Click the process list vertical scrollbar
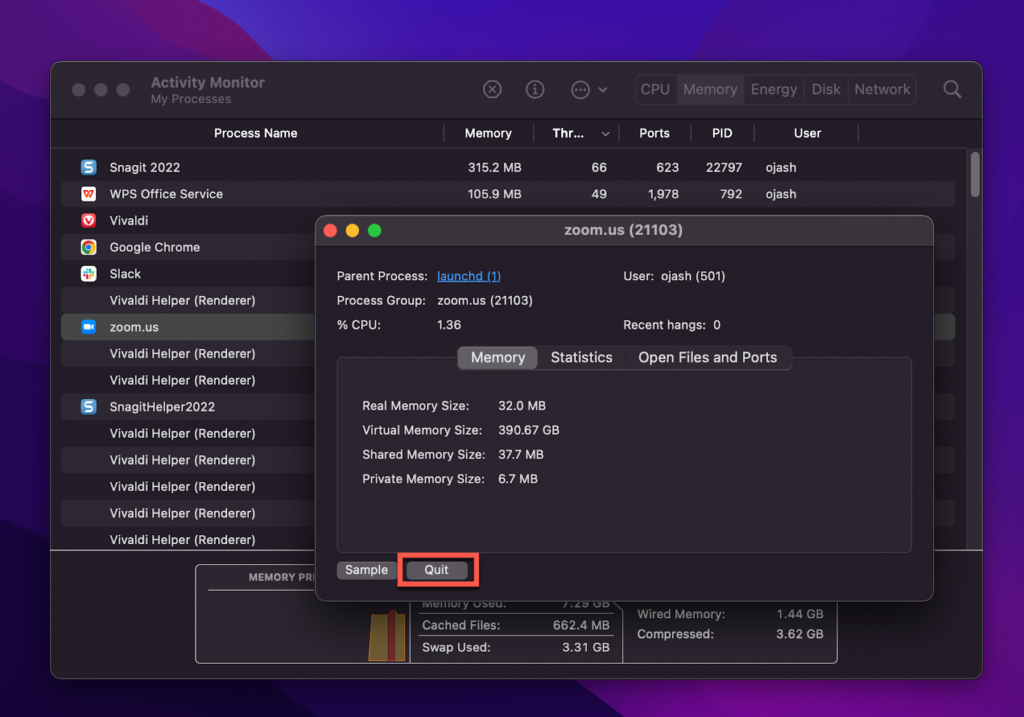This screenshot has height=717, width=1024. (974, 174)
